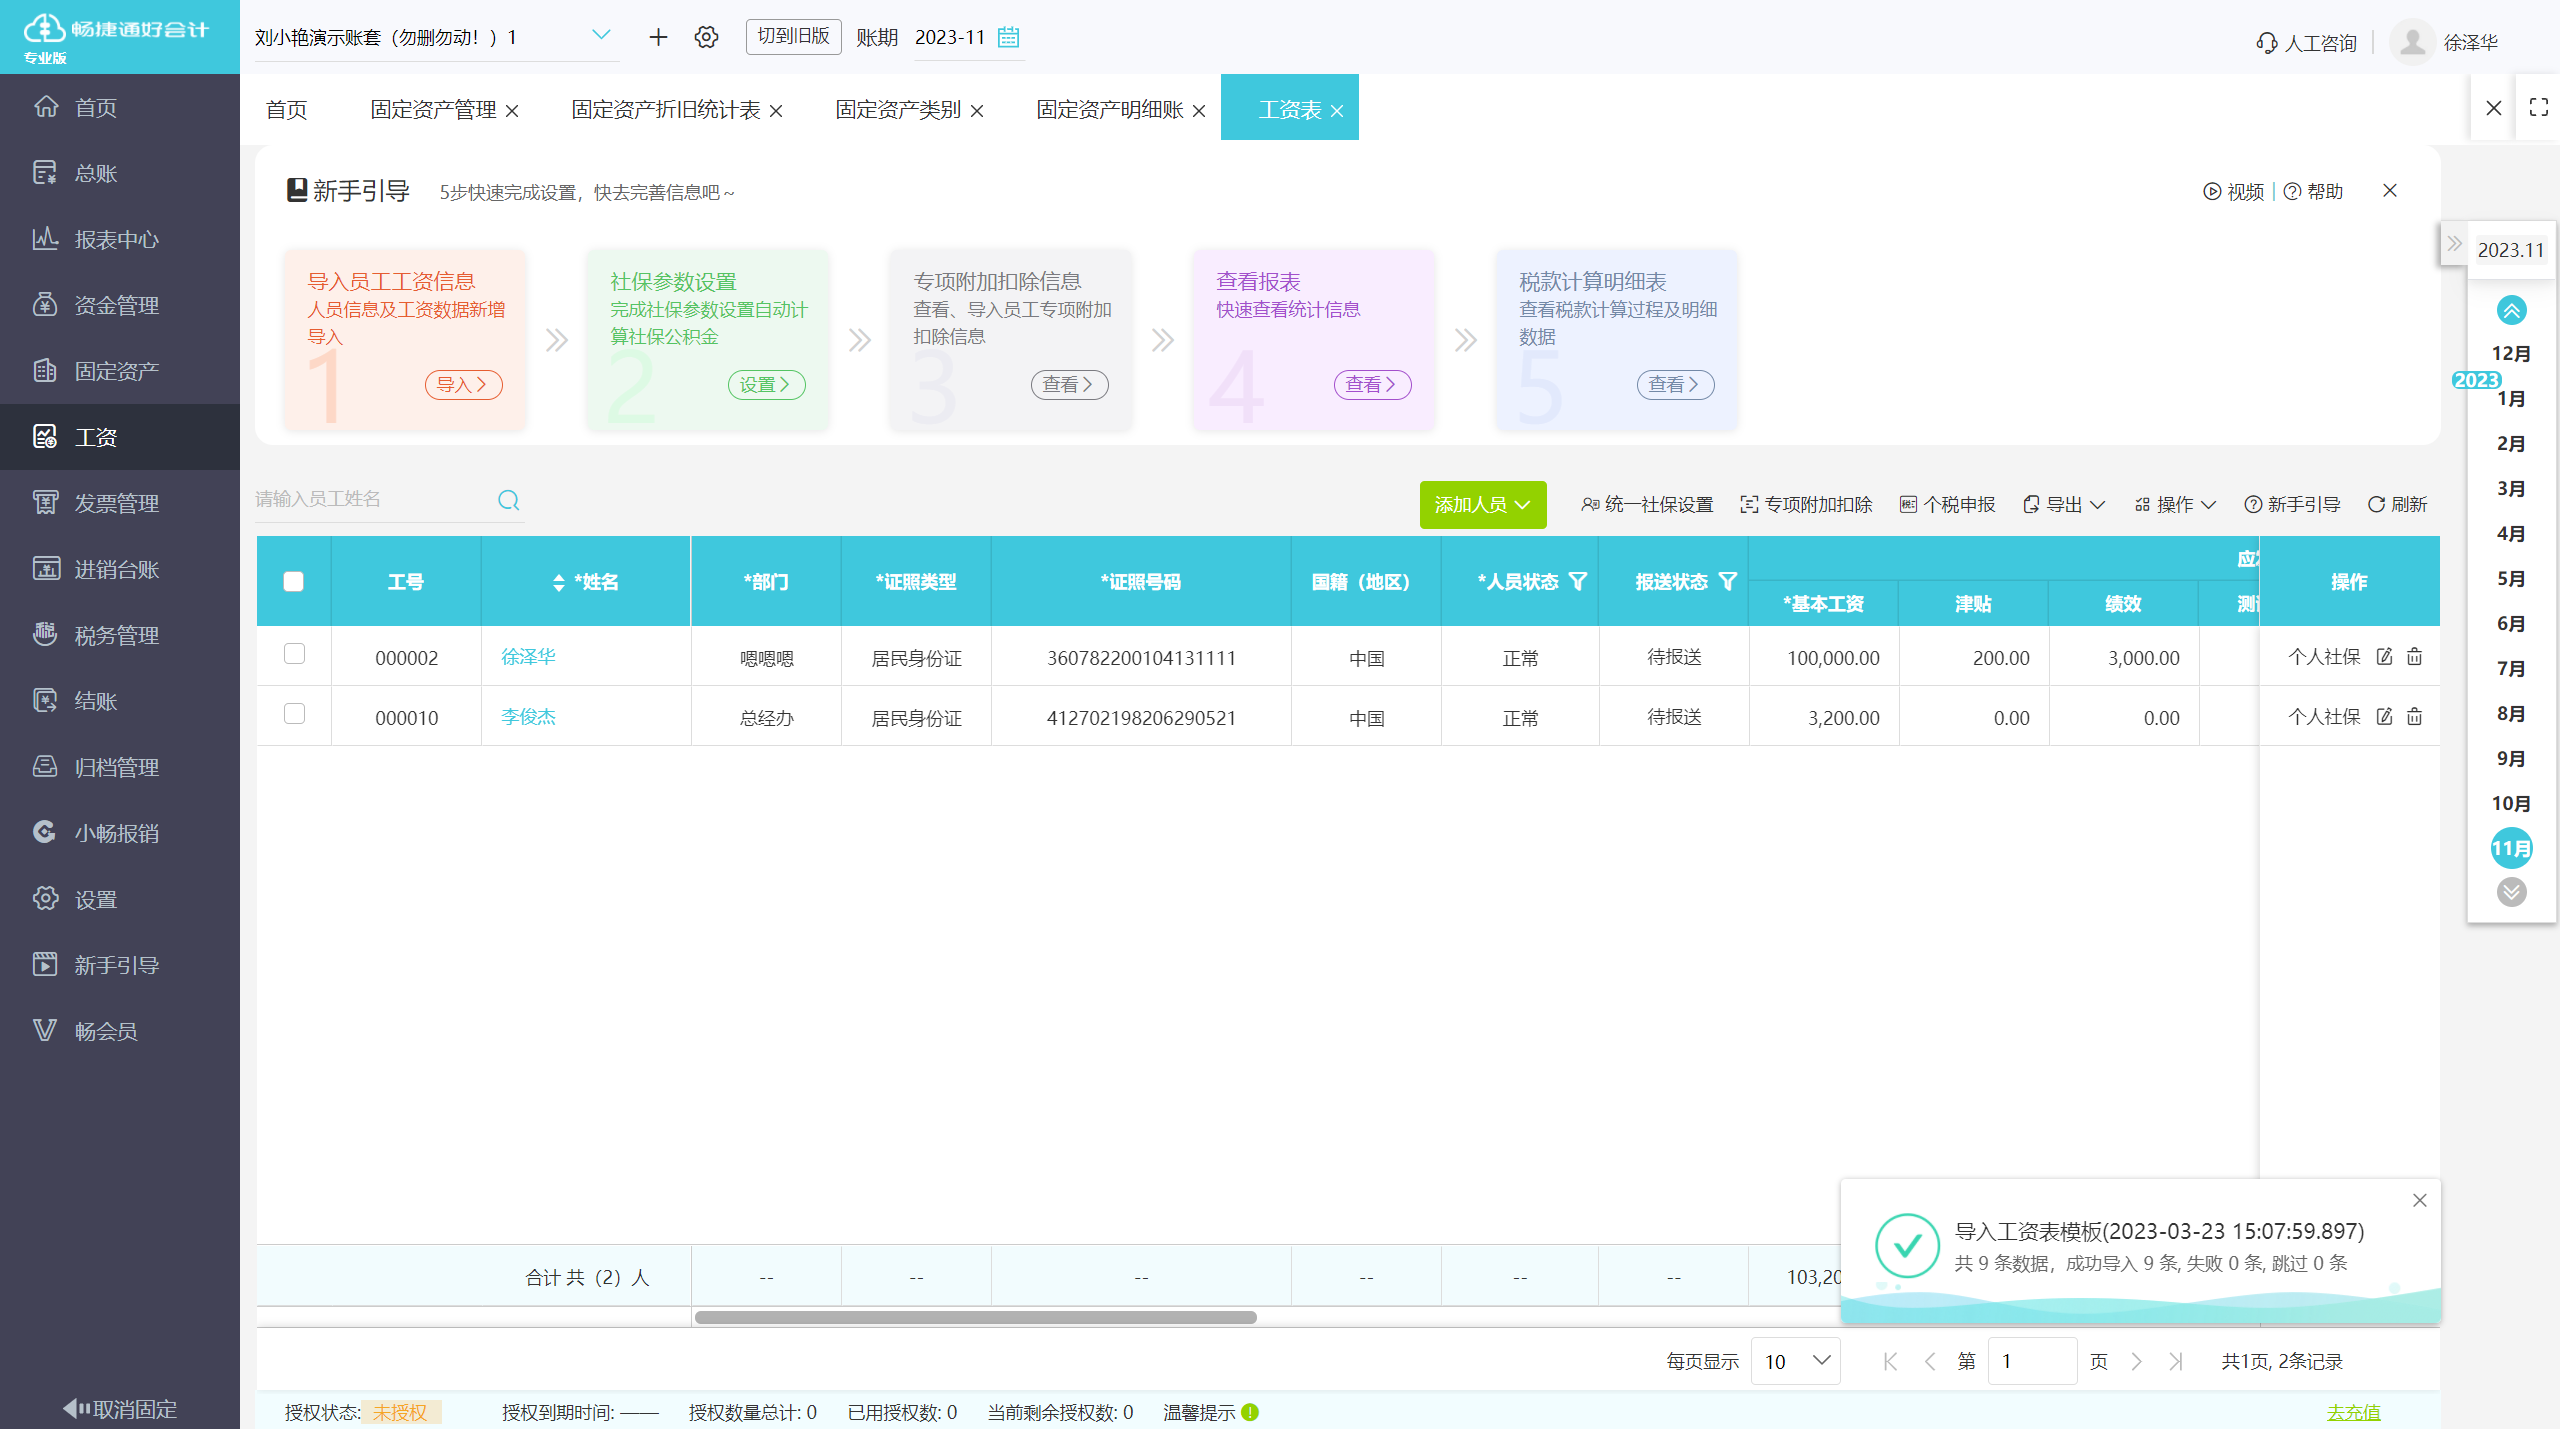Viewport: 2560px width, 1429px height.
Task: Click 导入 in step 1 of new user guide
Action: pos(464,385)
